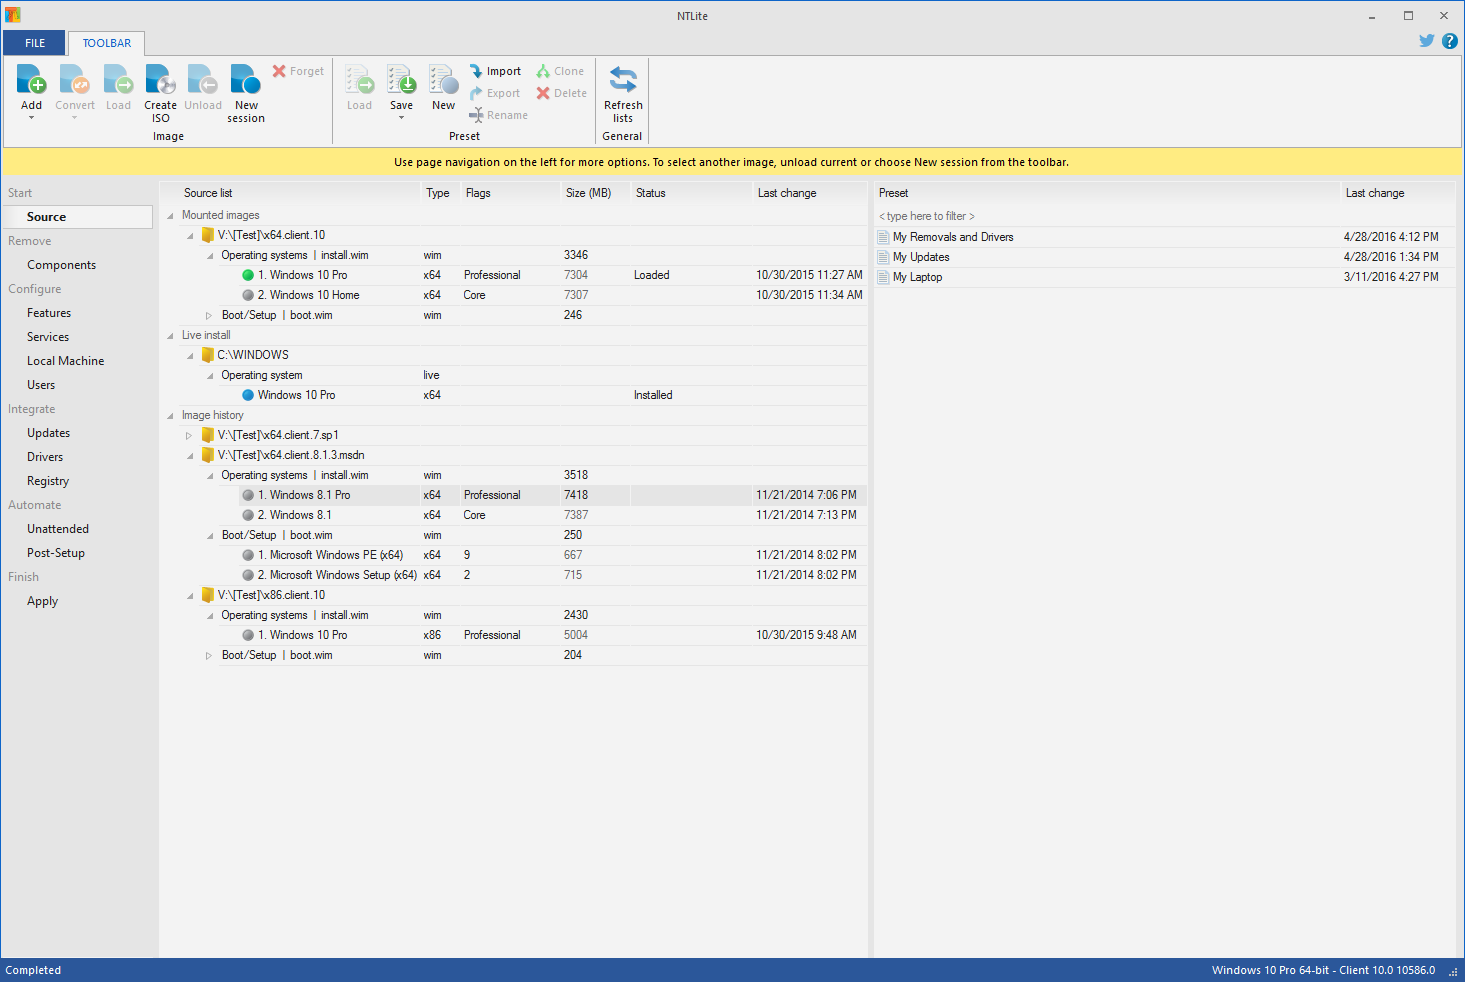Image resolution: width=1465 pixels, height=982 pixels.
Task: Clone the selected preset
Action: pyautogui.click(x=560, y=71)
